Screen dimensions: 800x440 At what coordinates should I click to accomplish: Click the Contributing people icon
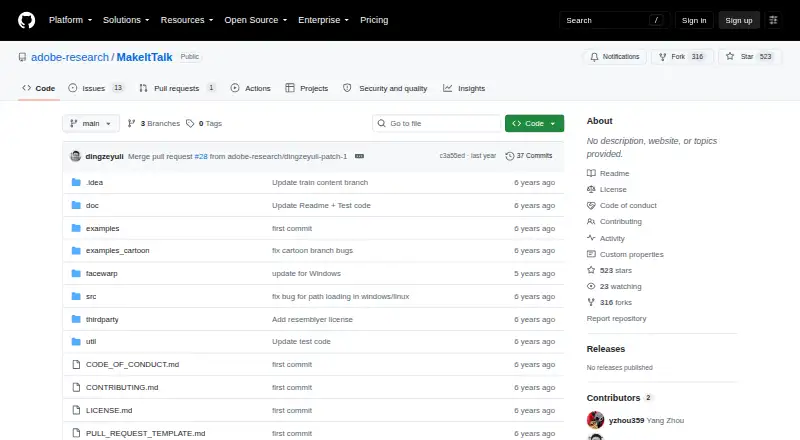591,222
